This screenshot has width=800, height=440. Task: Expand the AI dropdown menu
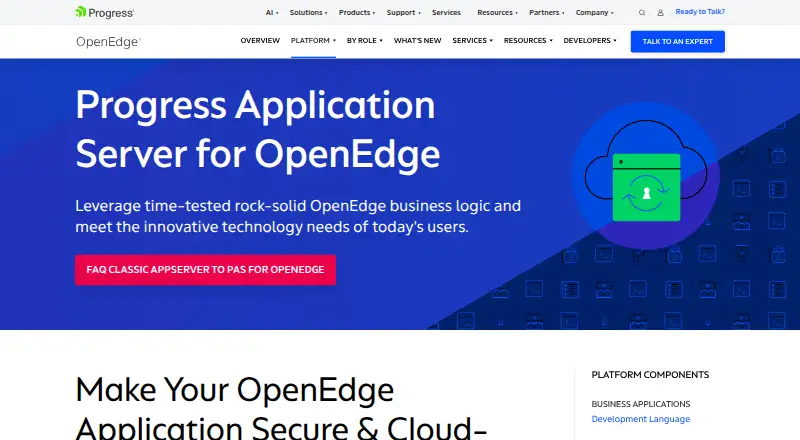point(272,12)
